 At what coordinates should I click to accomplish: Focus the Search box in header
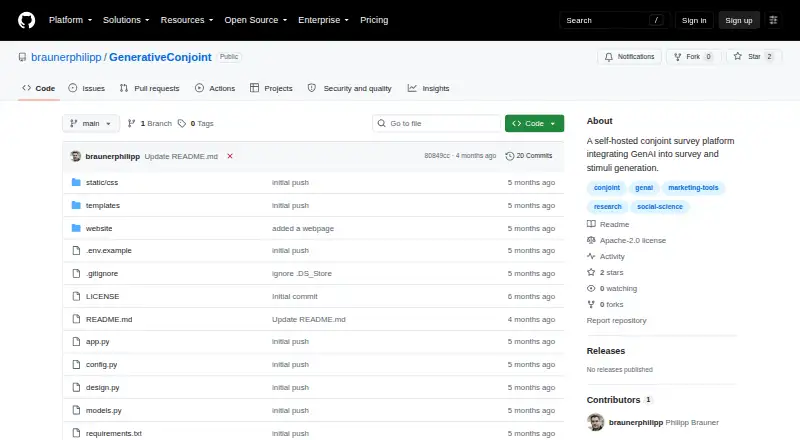tap(614, 20)
